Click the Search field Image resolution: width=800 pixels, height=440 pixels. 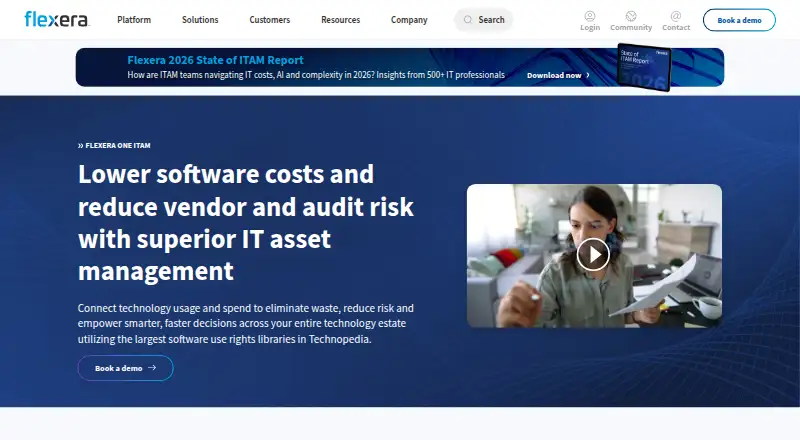pyautogui.click(x=484, y=20)
